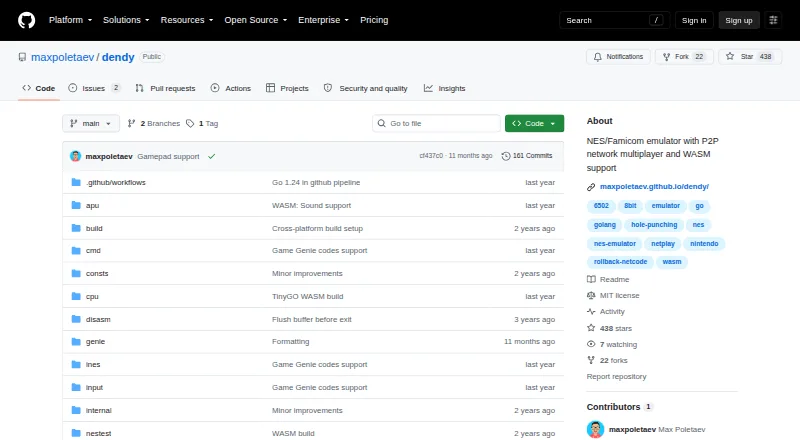Screen dimensions: 800x440
Task: Click the green commit status checkmark
Action: coord(212,156)
